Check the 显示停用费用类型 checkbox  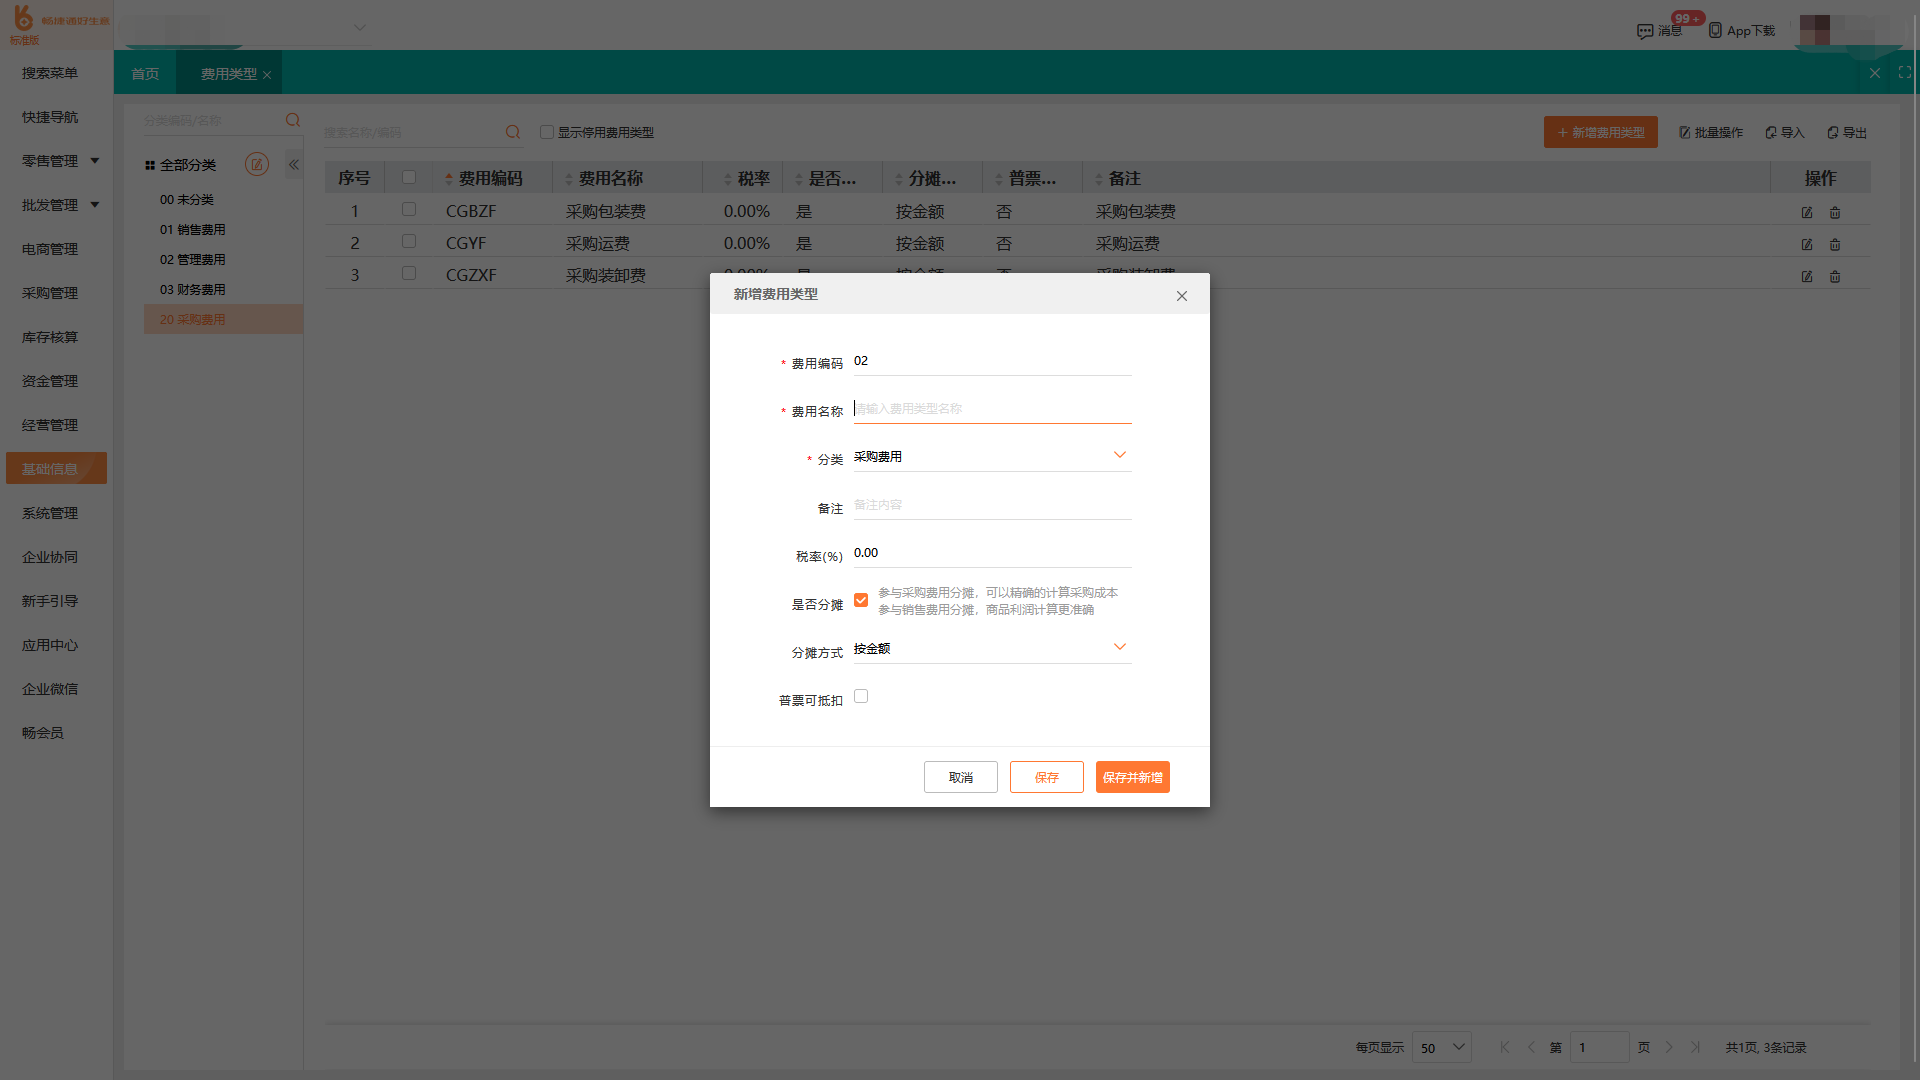point(546,131)
